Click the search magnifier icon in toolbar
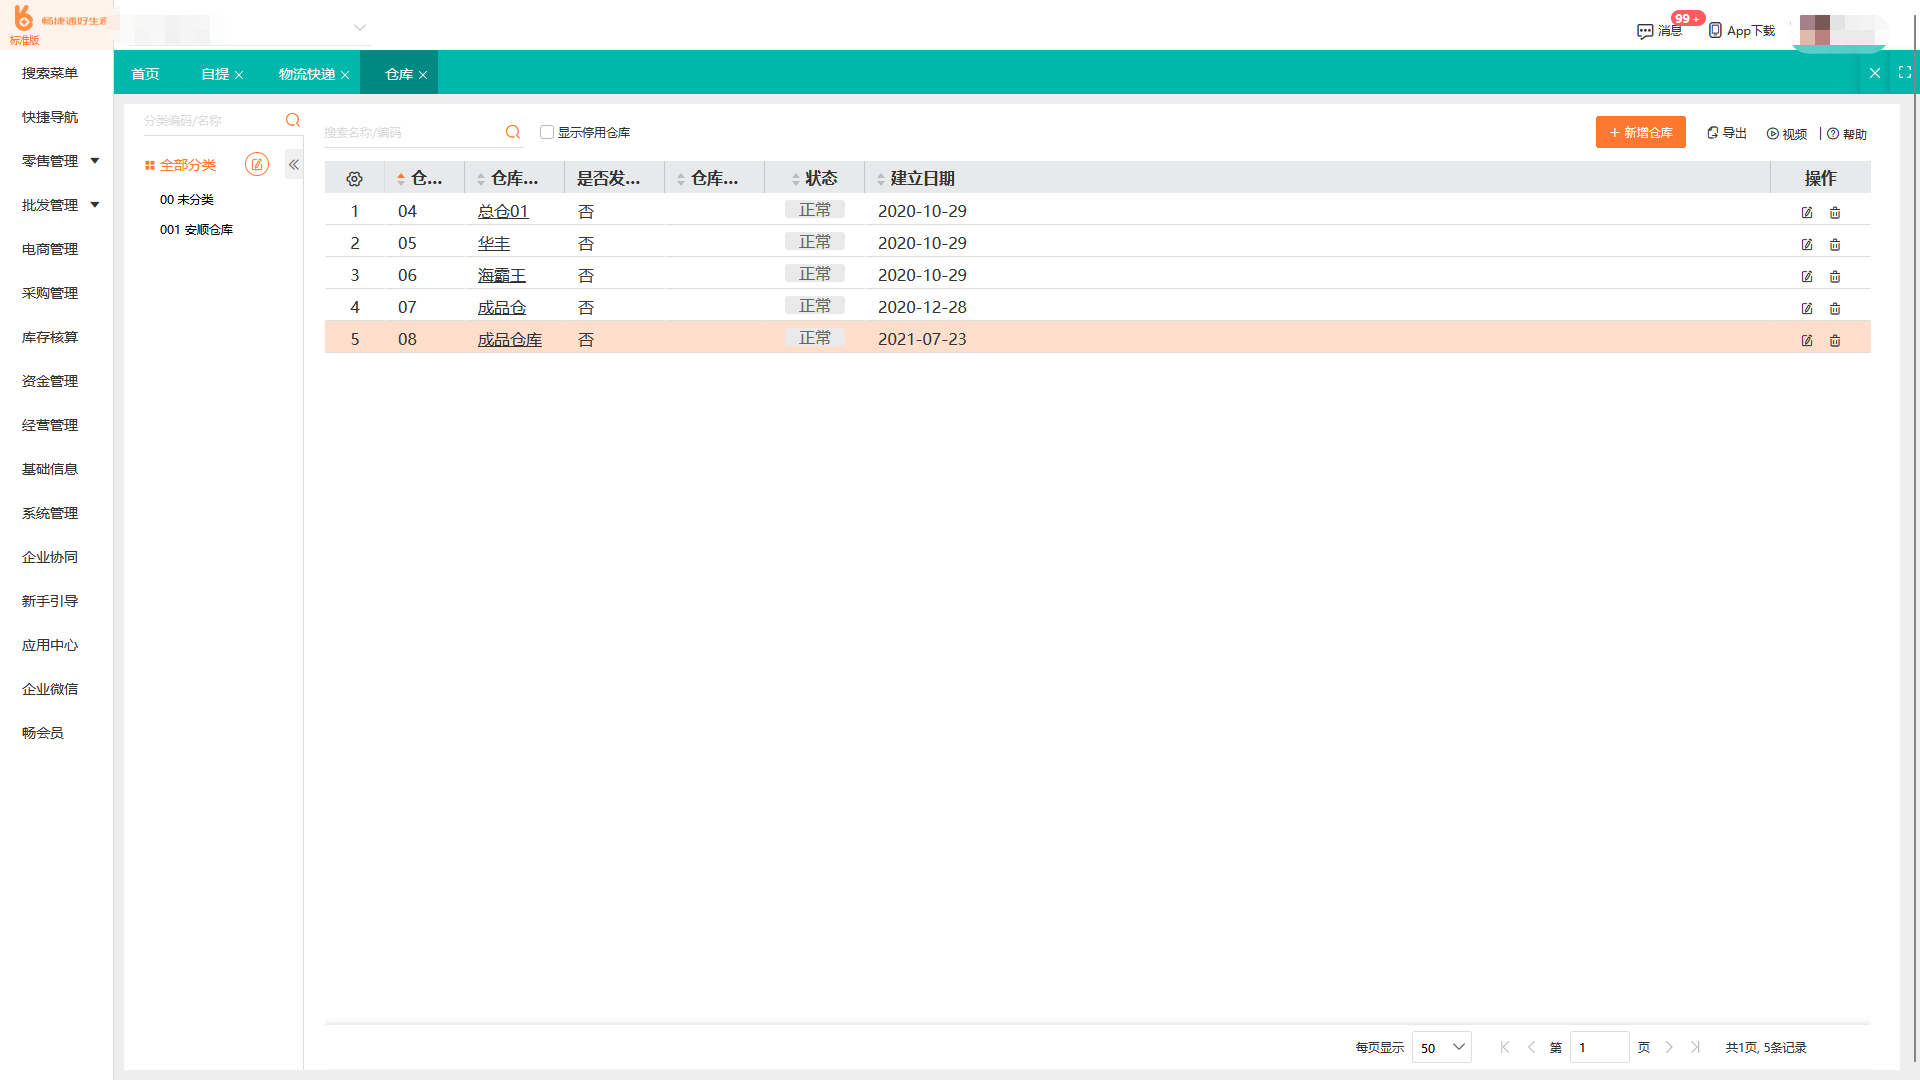 point(512,132)
